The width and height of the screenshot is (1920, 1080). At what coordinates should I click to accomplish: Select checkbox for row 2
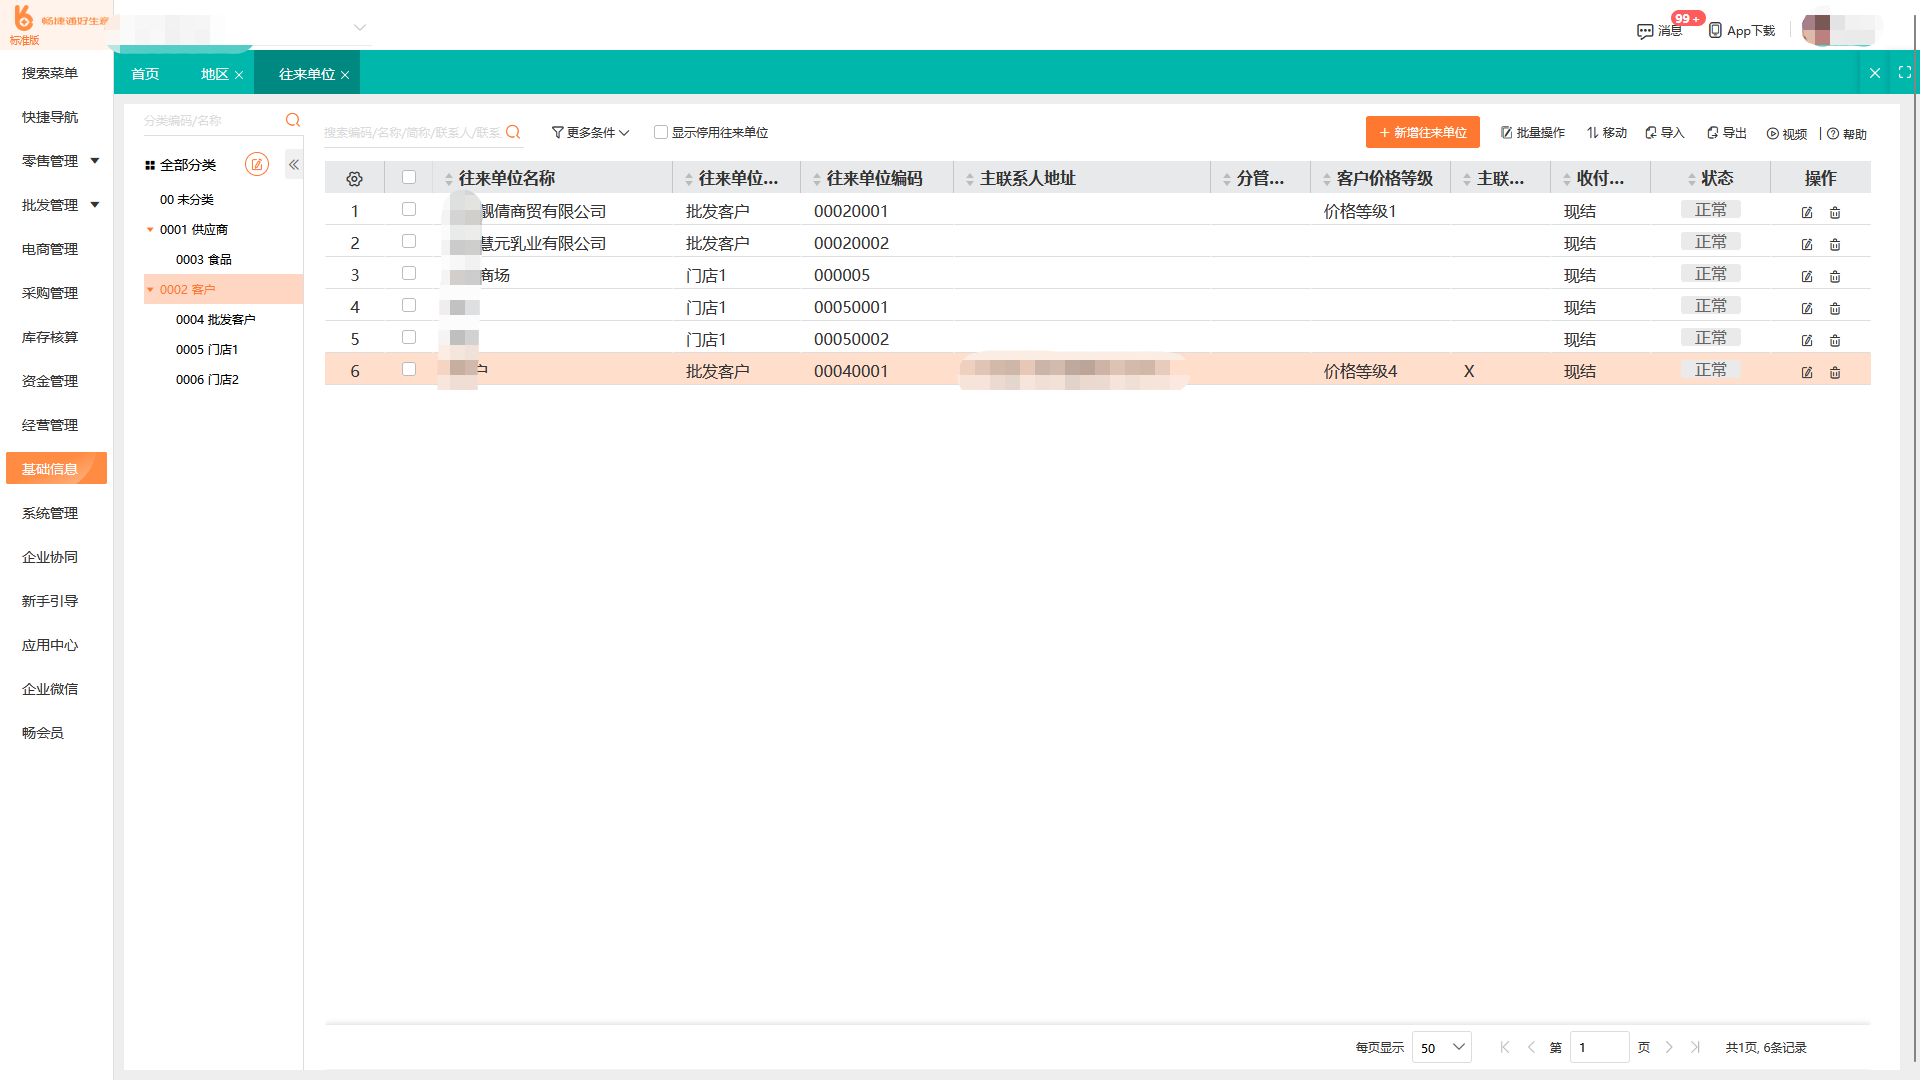(410, 241)
